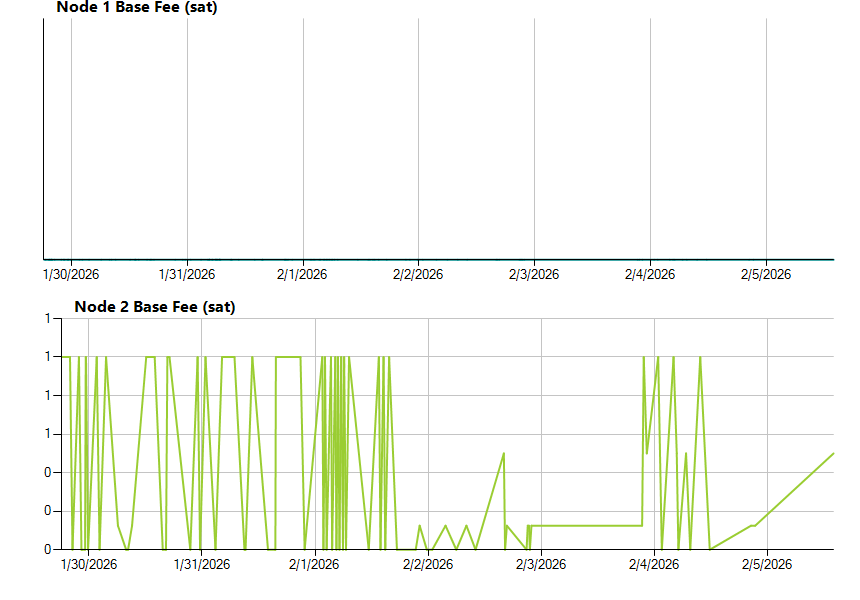This screenshot has height=600, width=860.
Task: Click the flat teal baseline in Node 1 chart
Action: tap(440, 259)
